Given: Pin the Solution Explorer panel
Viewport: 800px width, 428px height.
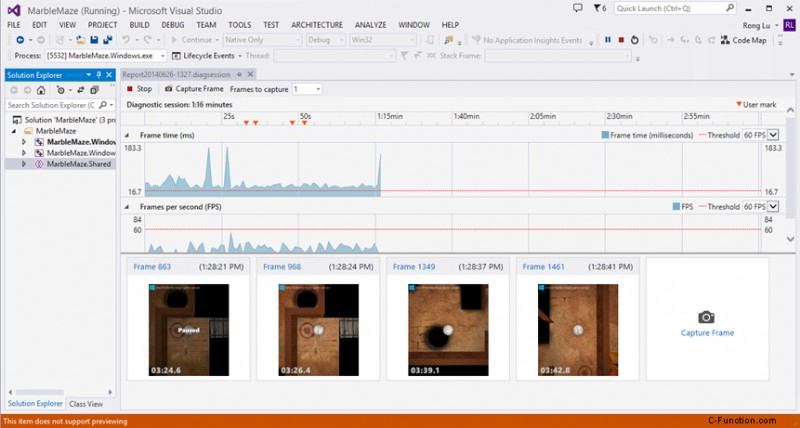Looking at the screenshot, I should [98, 75].
